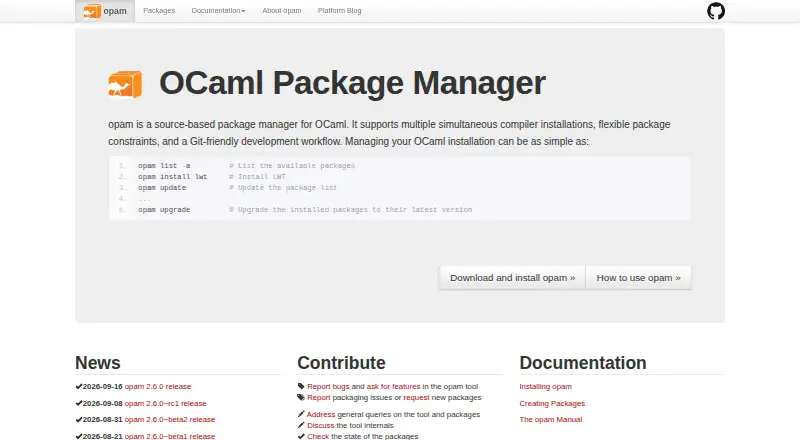Click the opam brand home tab
The image size is (800, 440).
(x=105, y=11)
